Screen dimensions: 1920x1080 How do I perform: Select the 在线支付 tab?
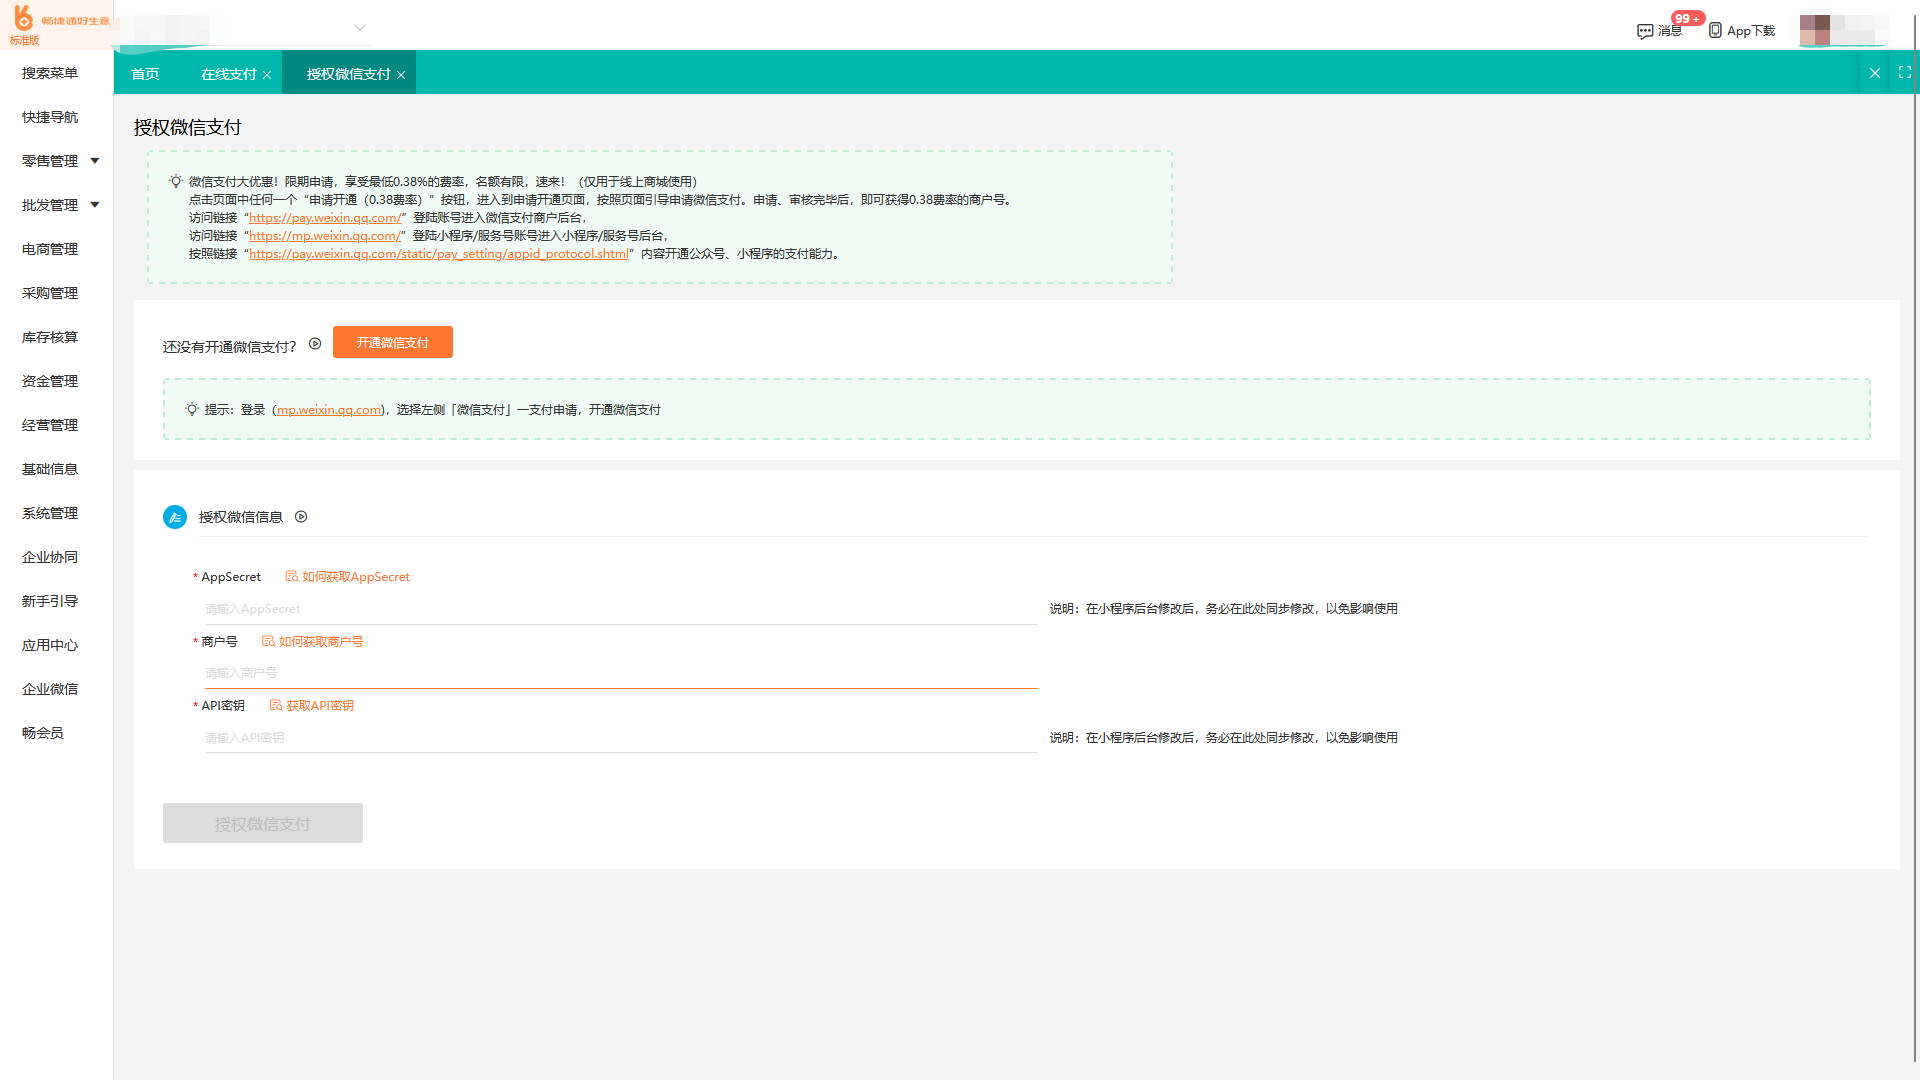(x=229, y=74)
